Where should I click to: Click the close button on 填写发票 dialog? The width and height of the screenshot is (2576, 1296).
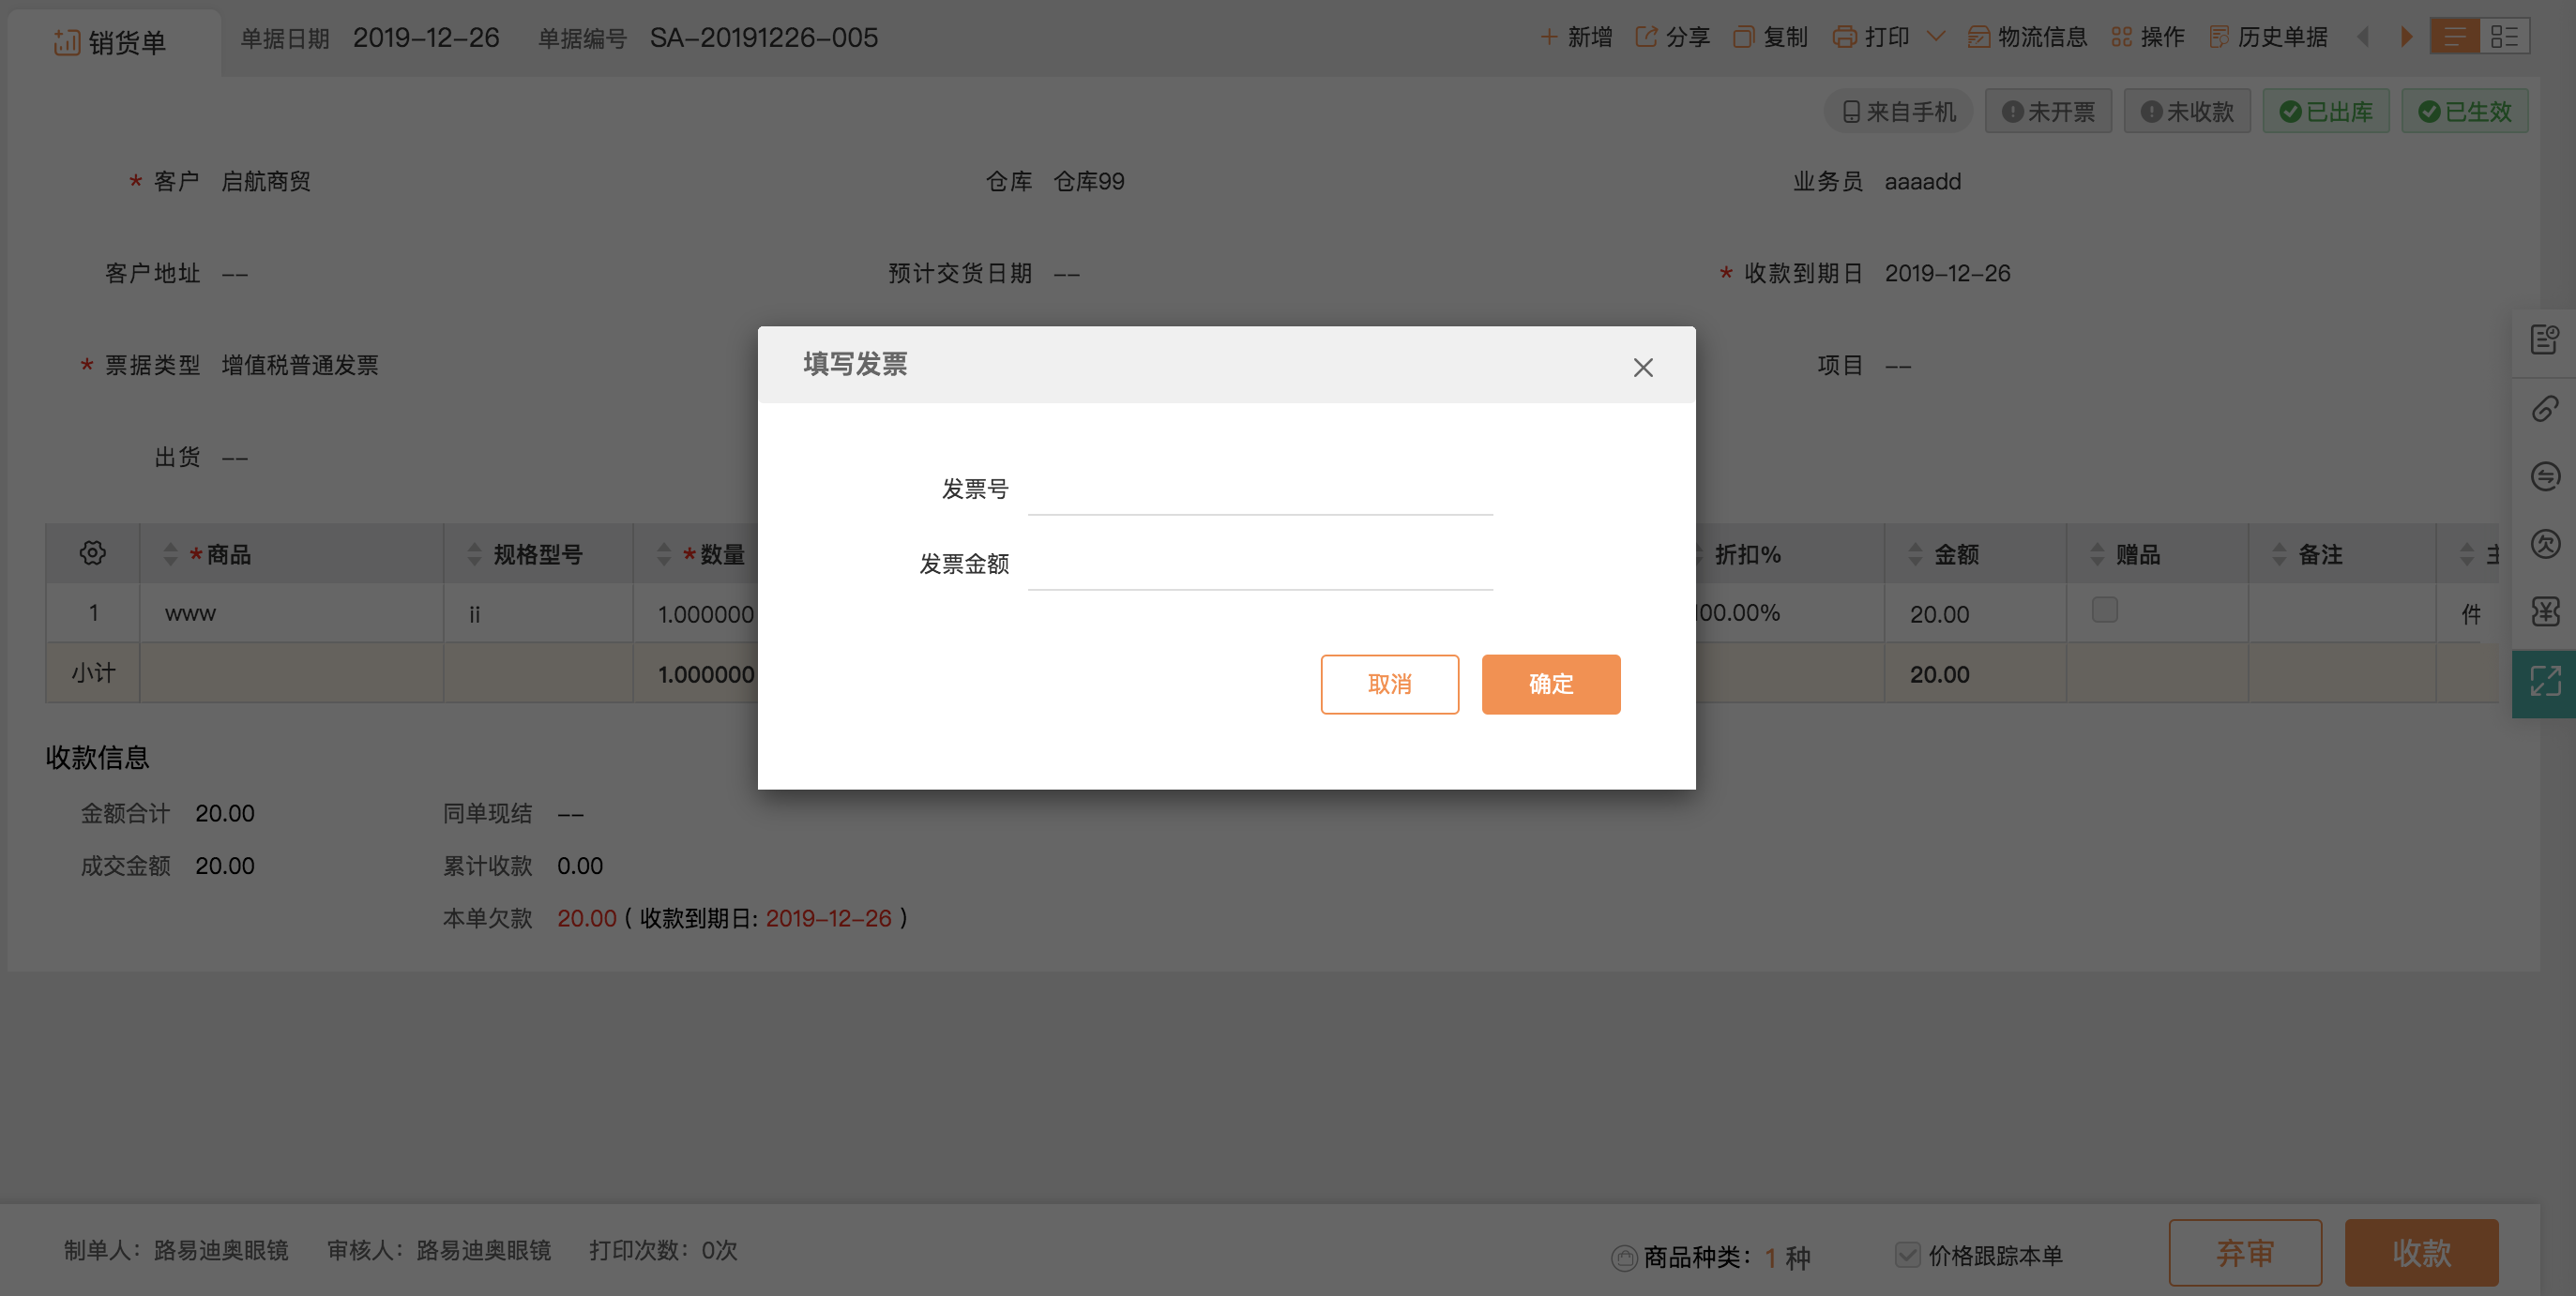(1644, 367)
